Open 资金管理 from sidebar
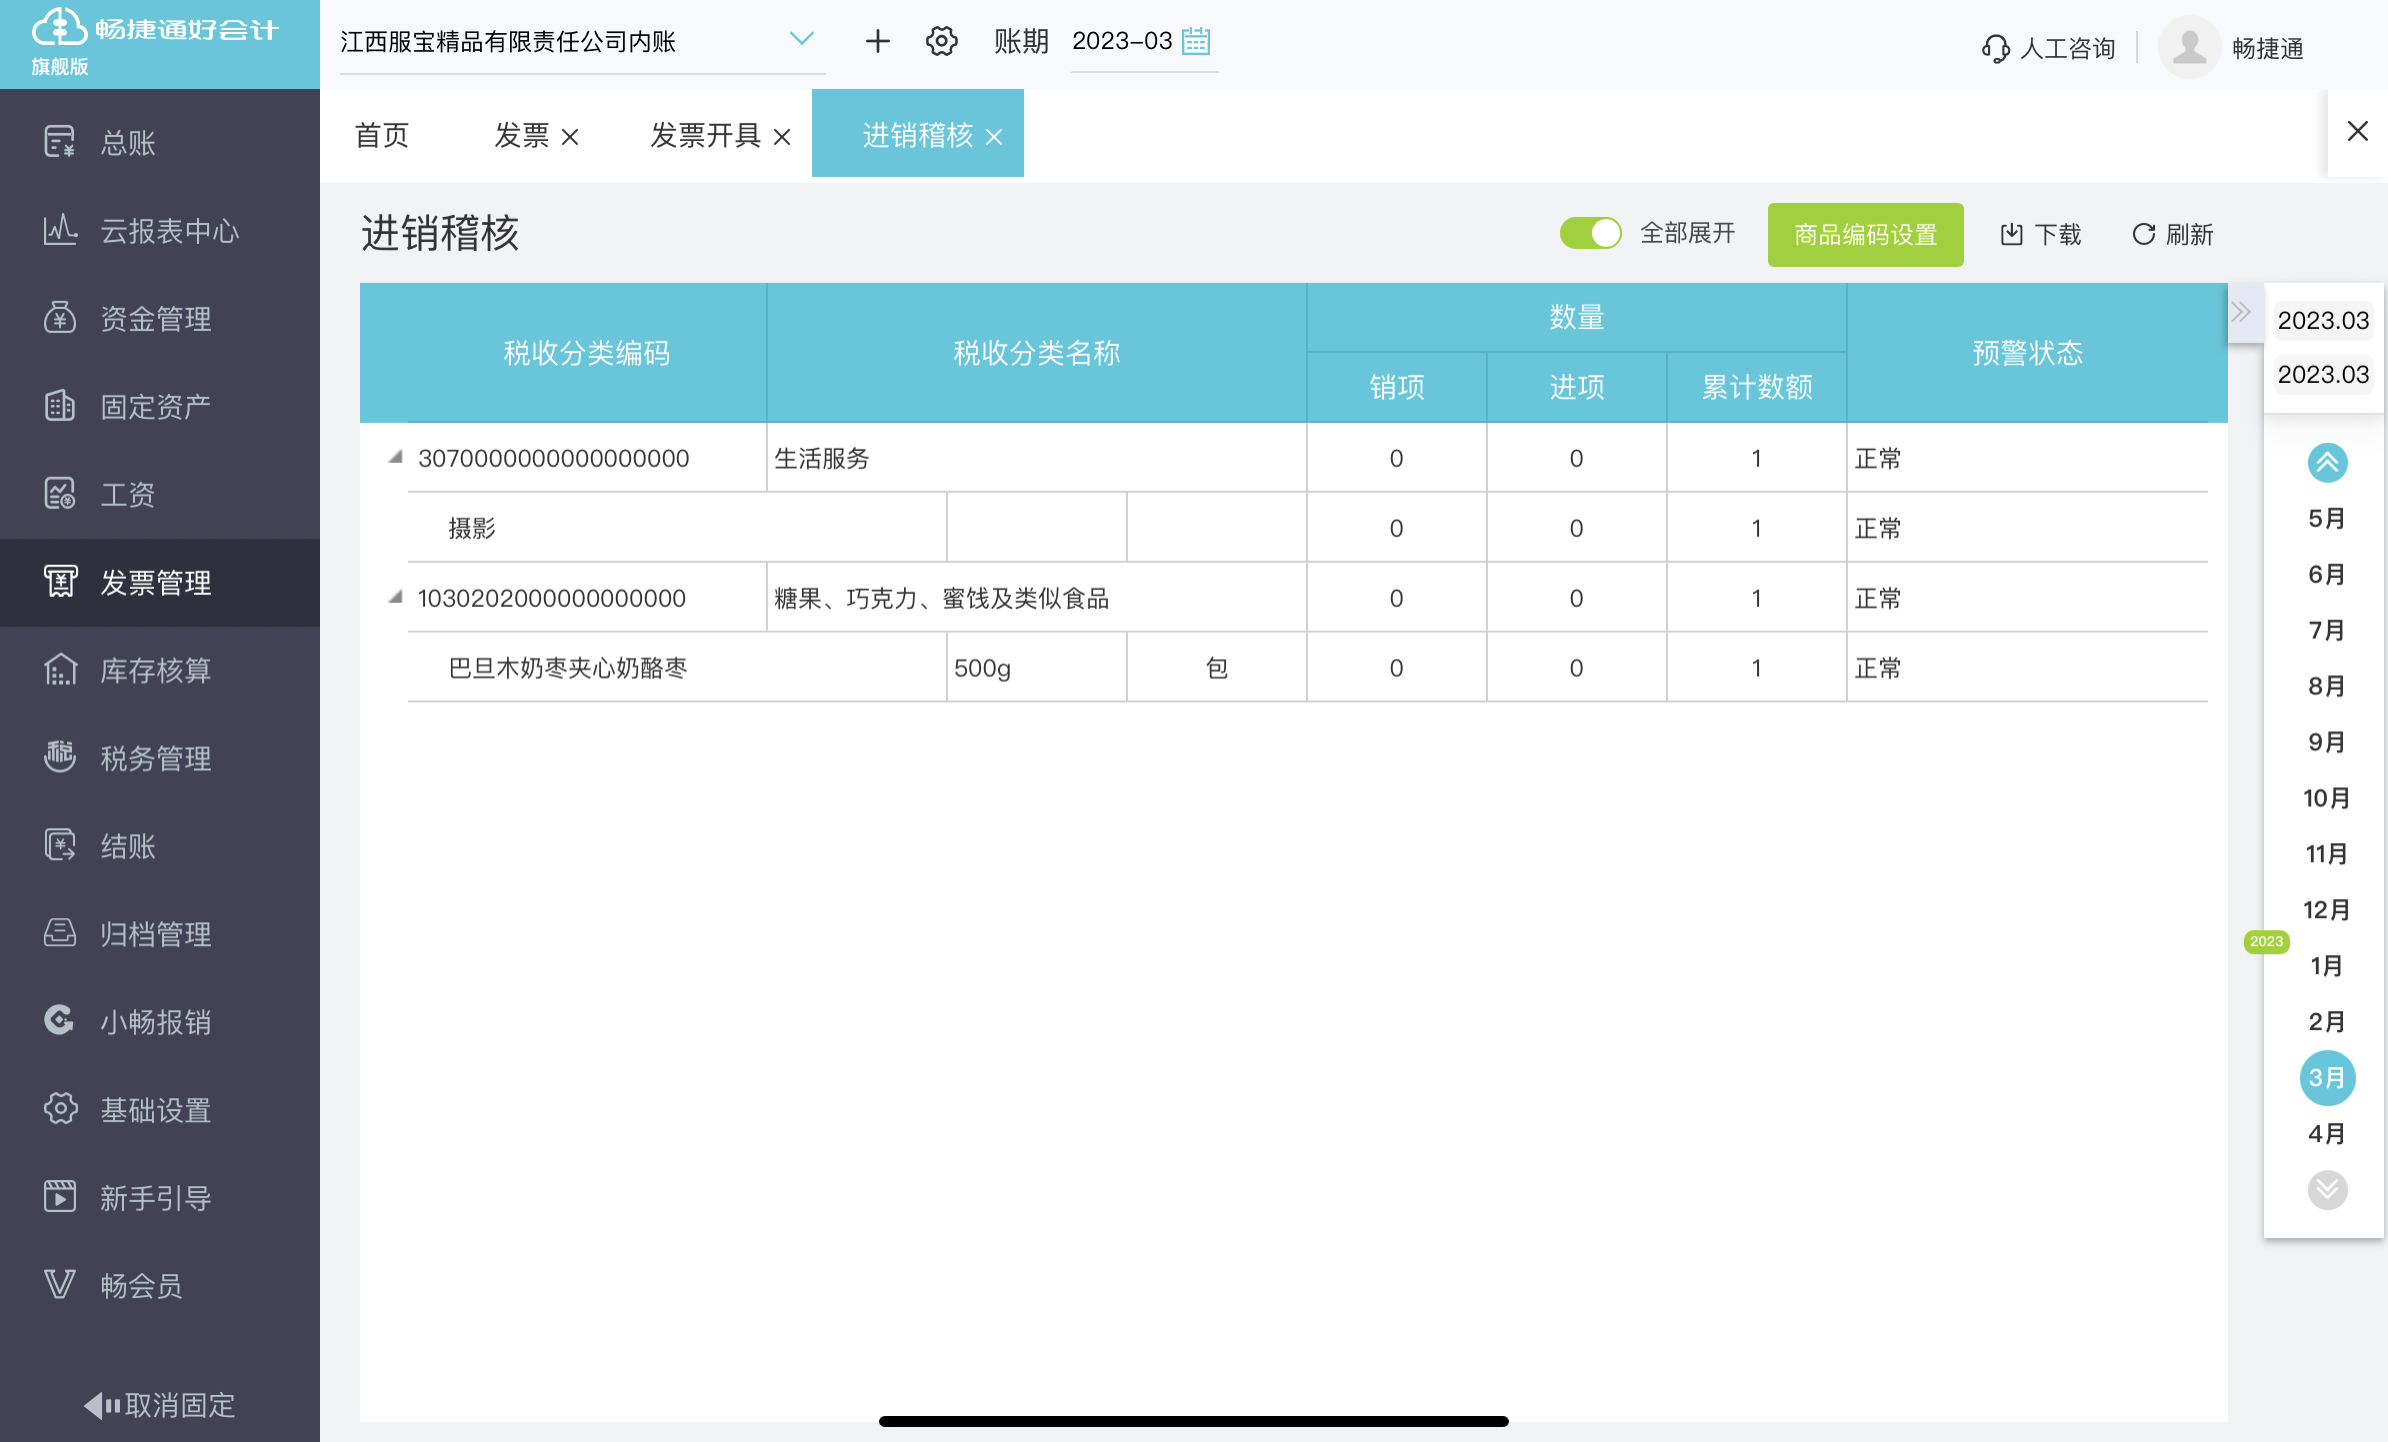2388x1442 pixels. (x=155, y=319)
